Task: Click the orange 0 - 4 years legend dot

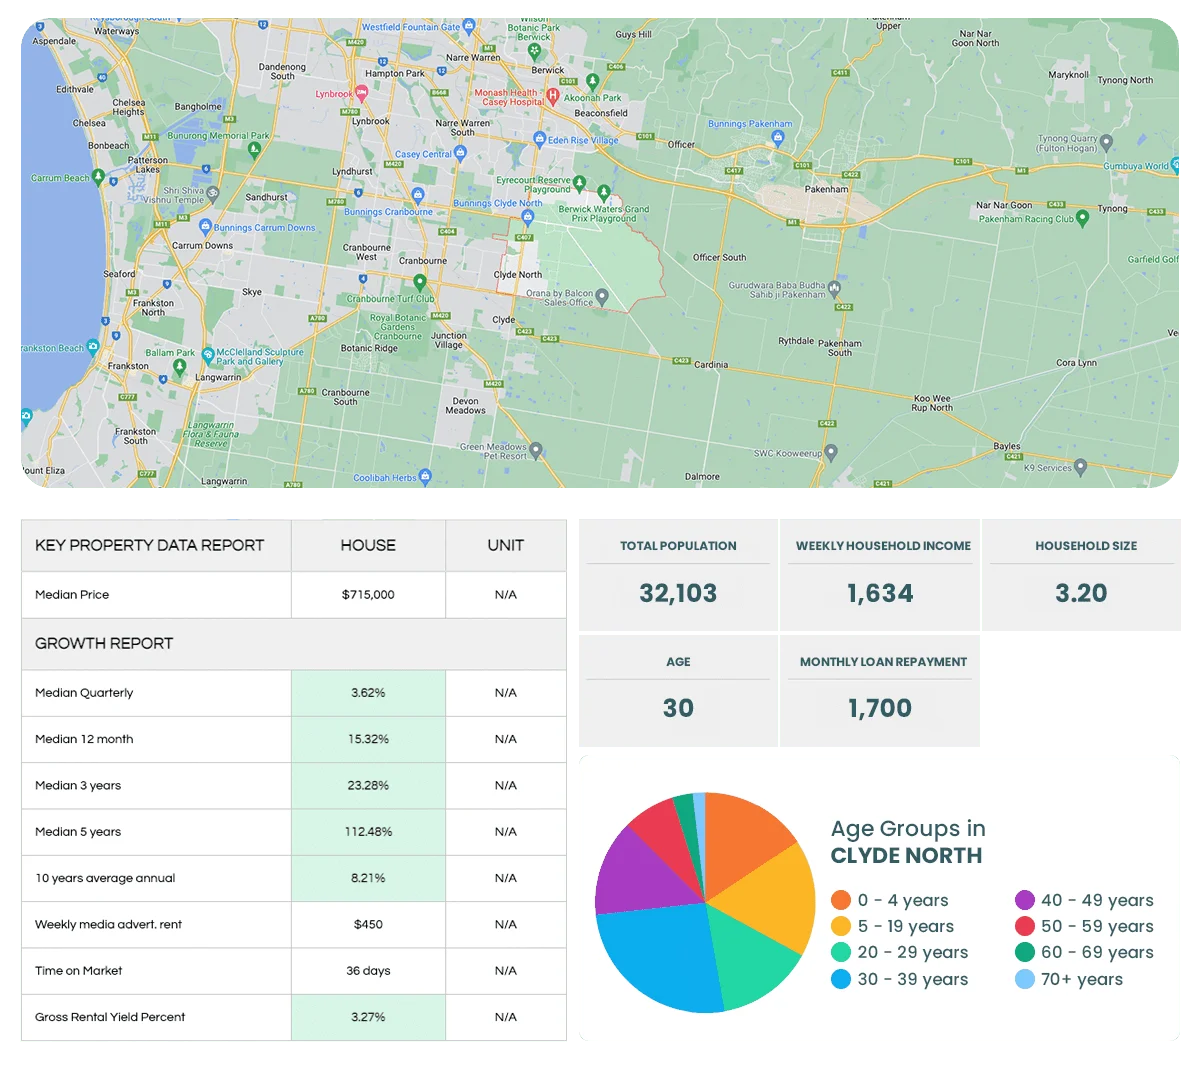Action: point(841,900)
